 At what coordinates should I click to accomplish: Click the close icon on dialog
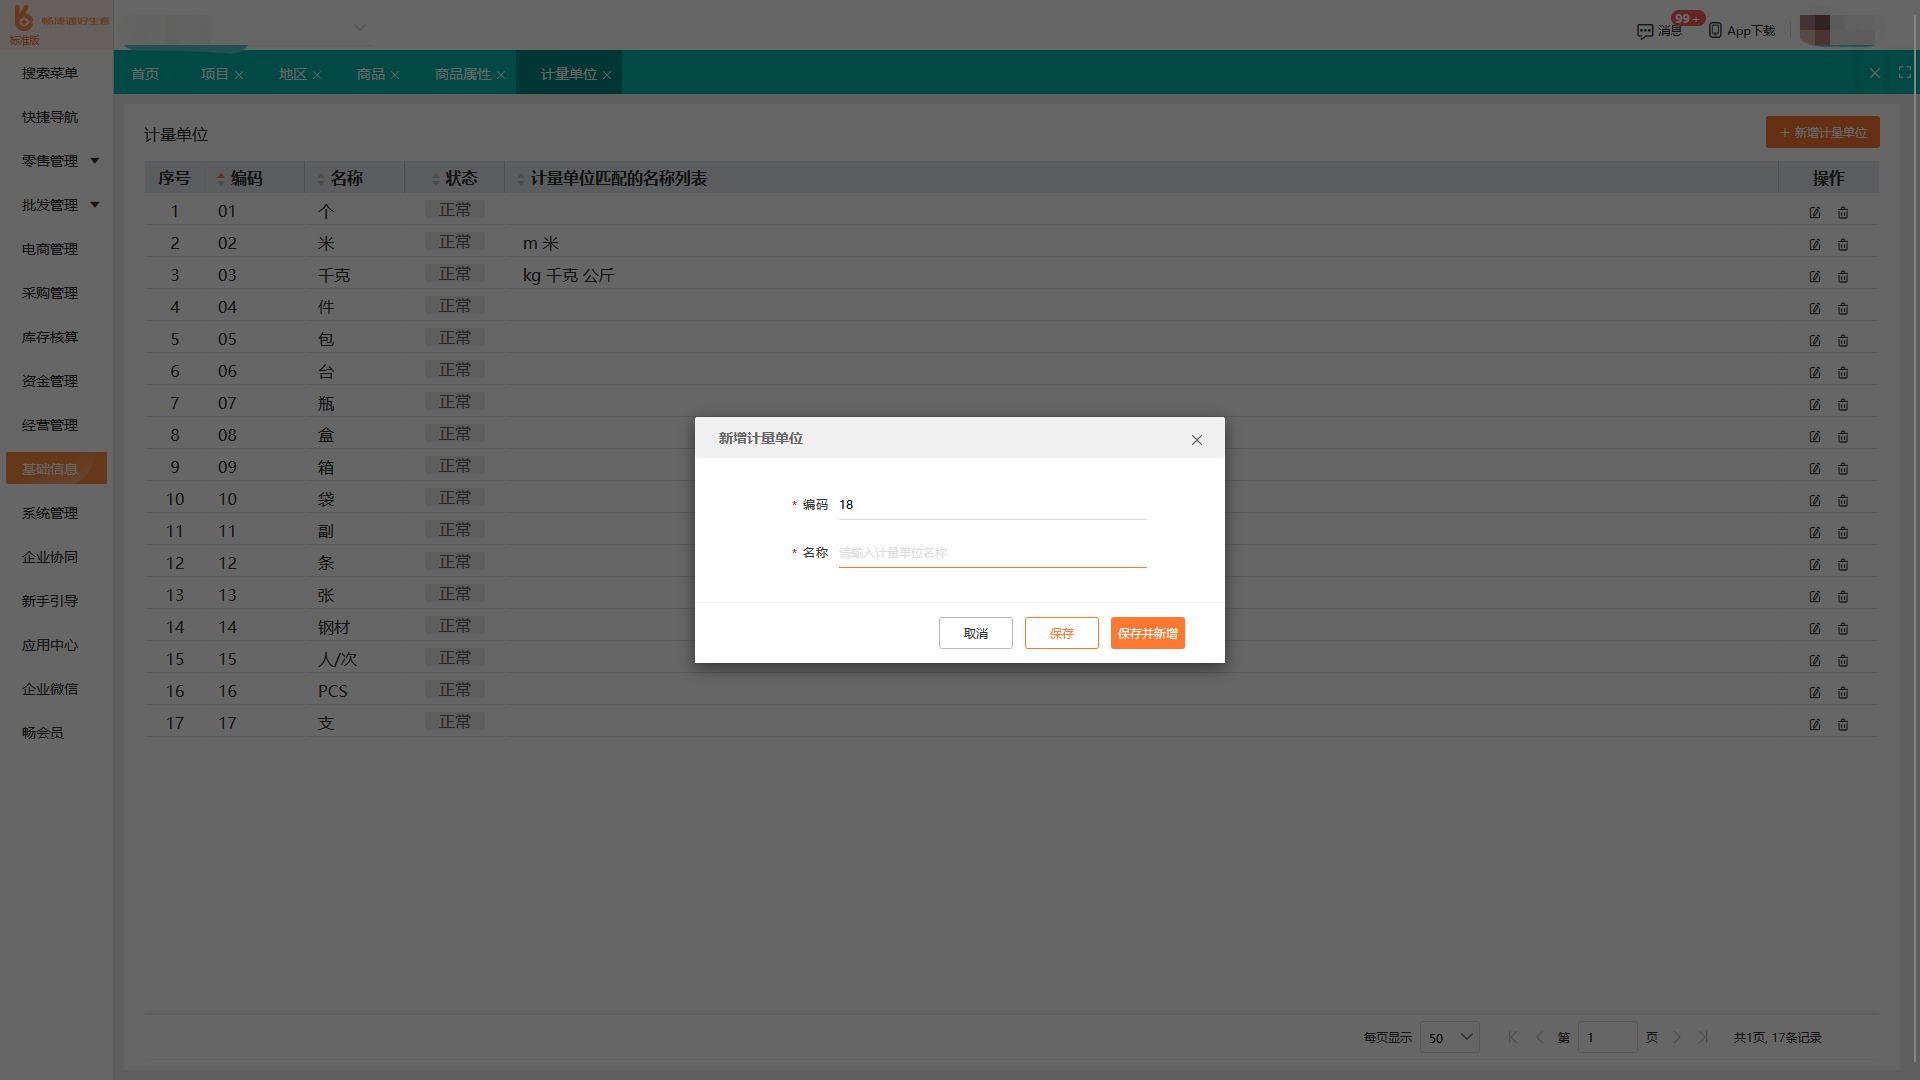[x=1197, y=440]
